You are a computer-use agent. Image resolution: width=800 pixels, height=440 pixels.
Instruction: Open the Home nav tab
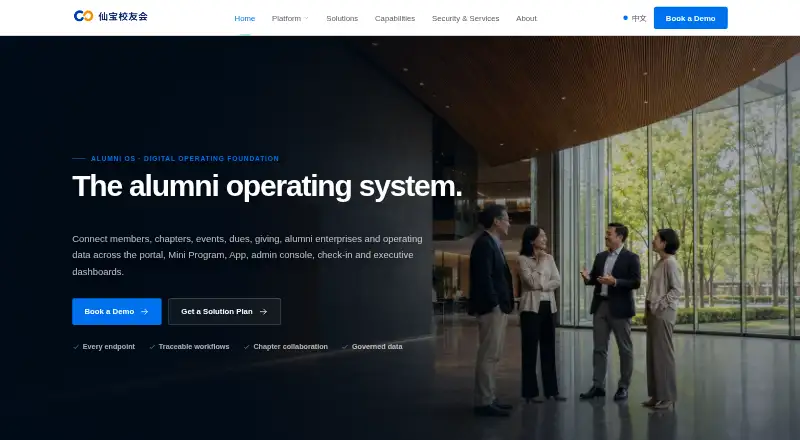click(244, 18)
